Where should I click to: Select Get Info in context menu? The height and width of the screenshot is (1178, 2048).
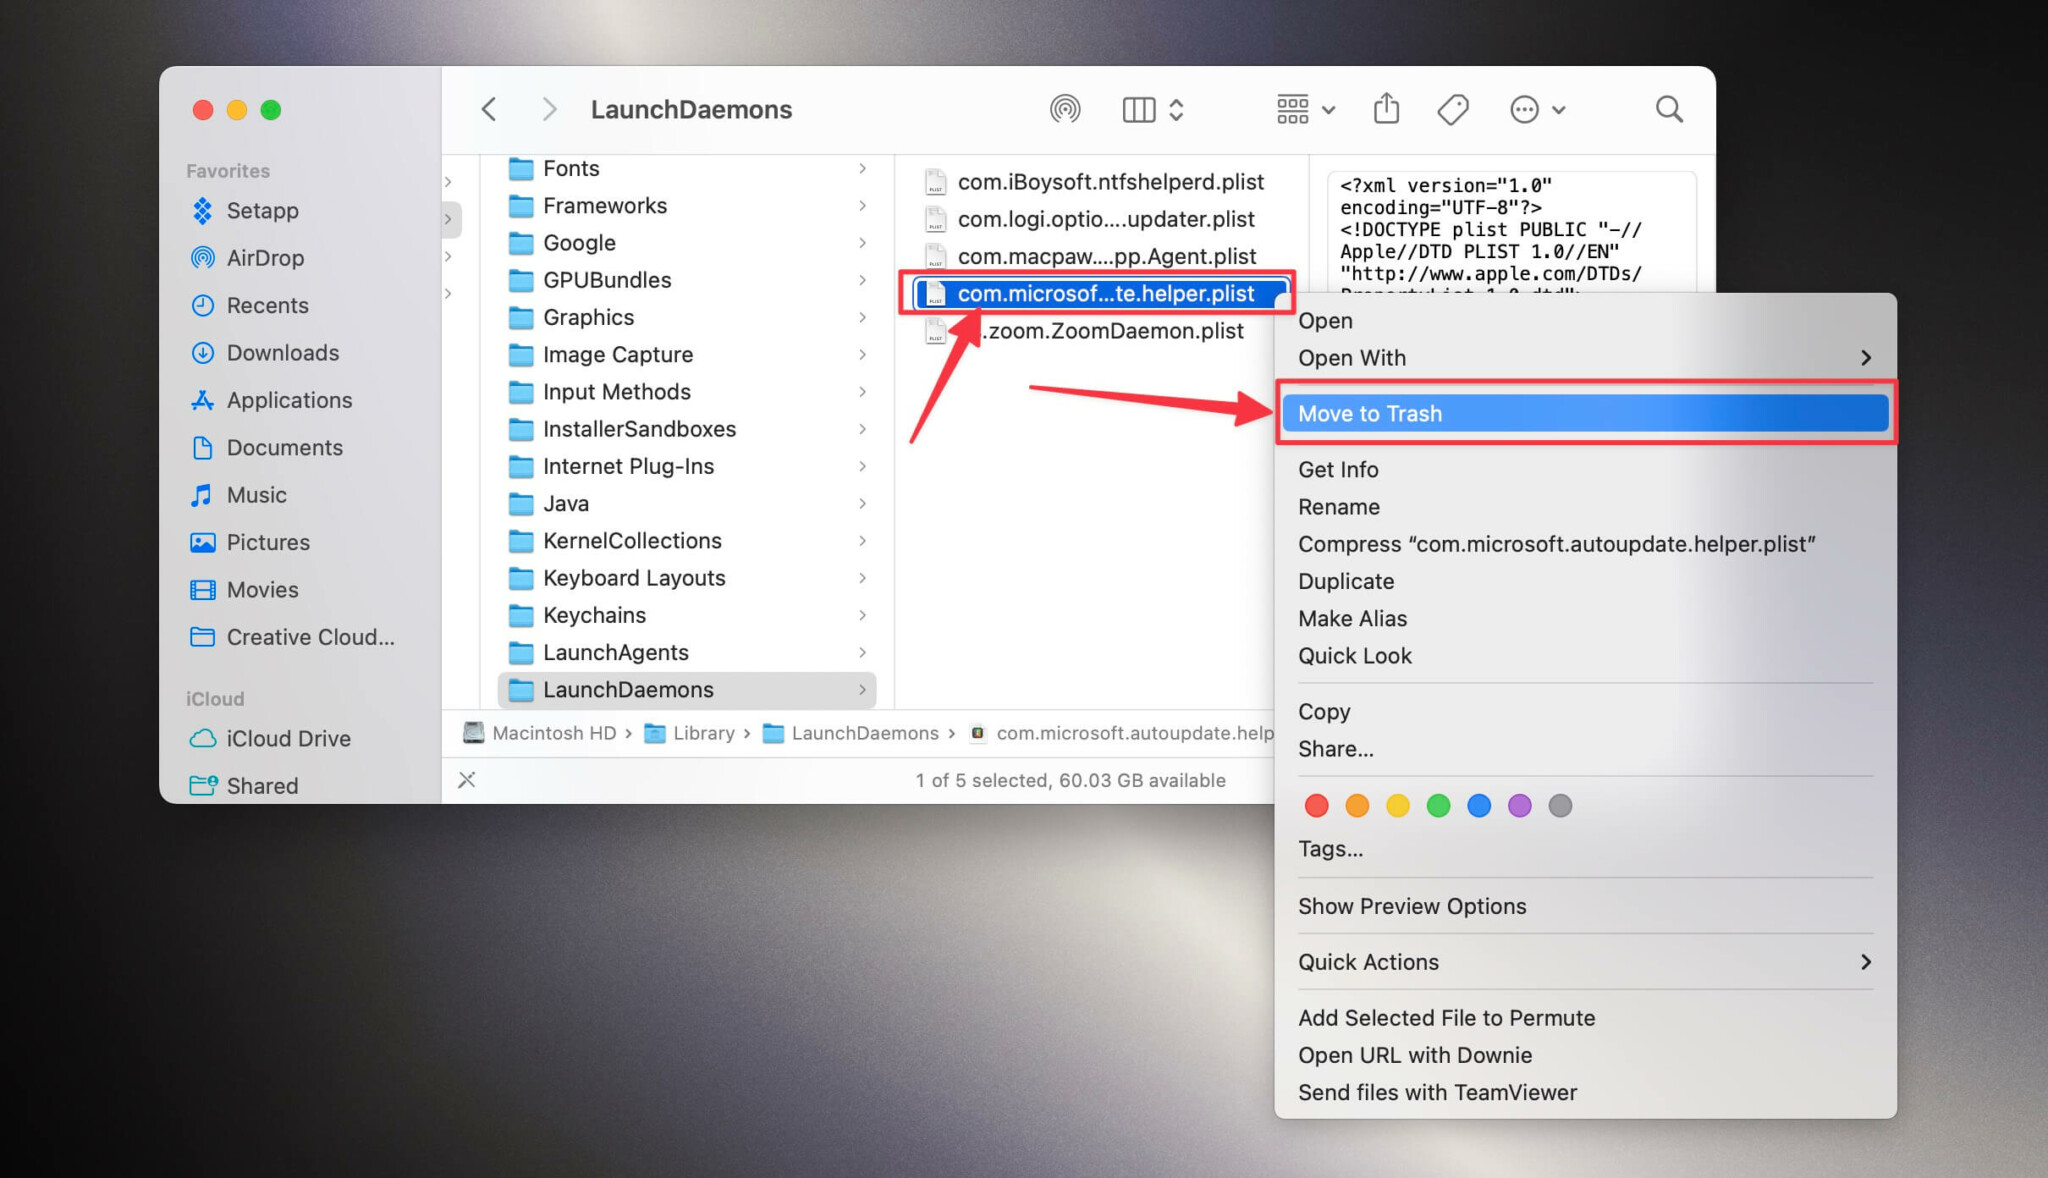(x=1338, y=470)
